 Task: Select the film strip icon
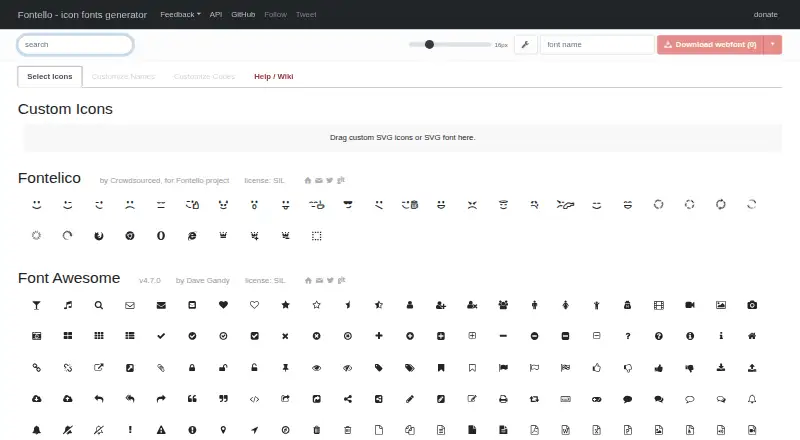point(659,305)
